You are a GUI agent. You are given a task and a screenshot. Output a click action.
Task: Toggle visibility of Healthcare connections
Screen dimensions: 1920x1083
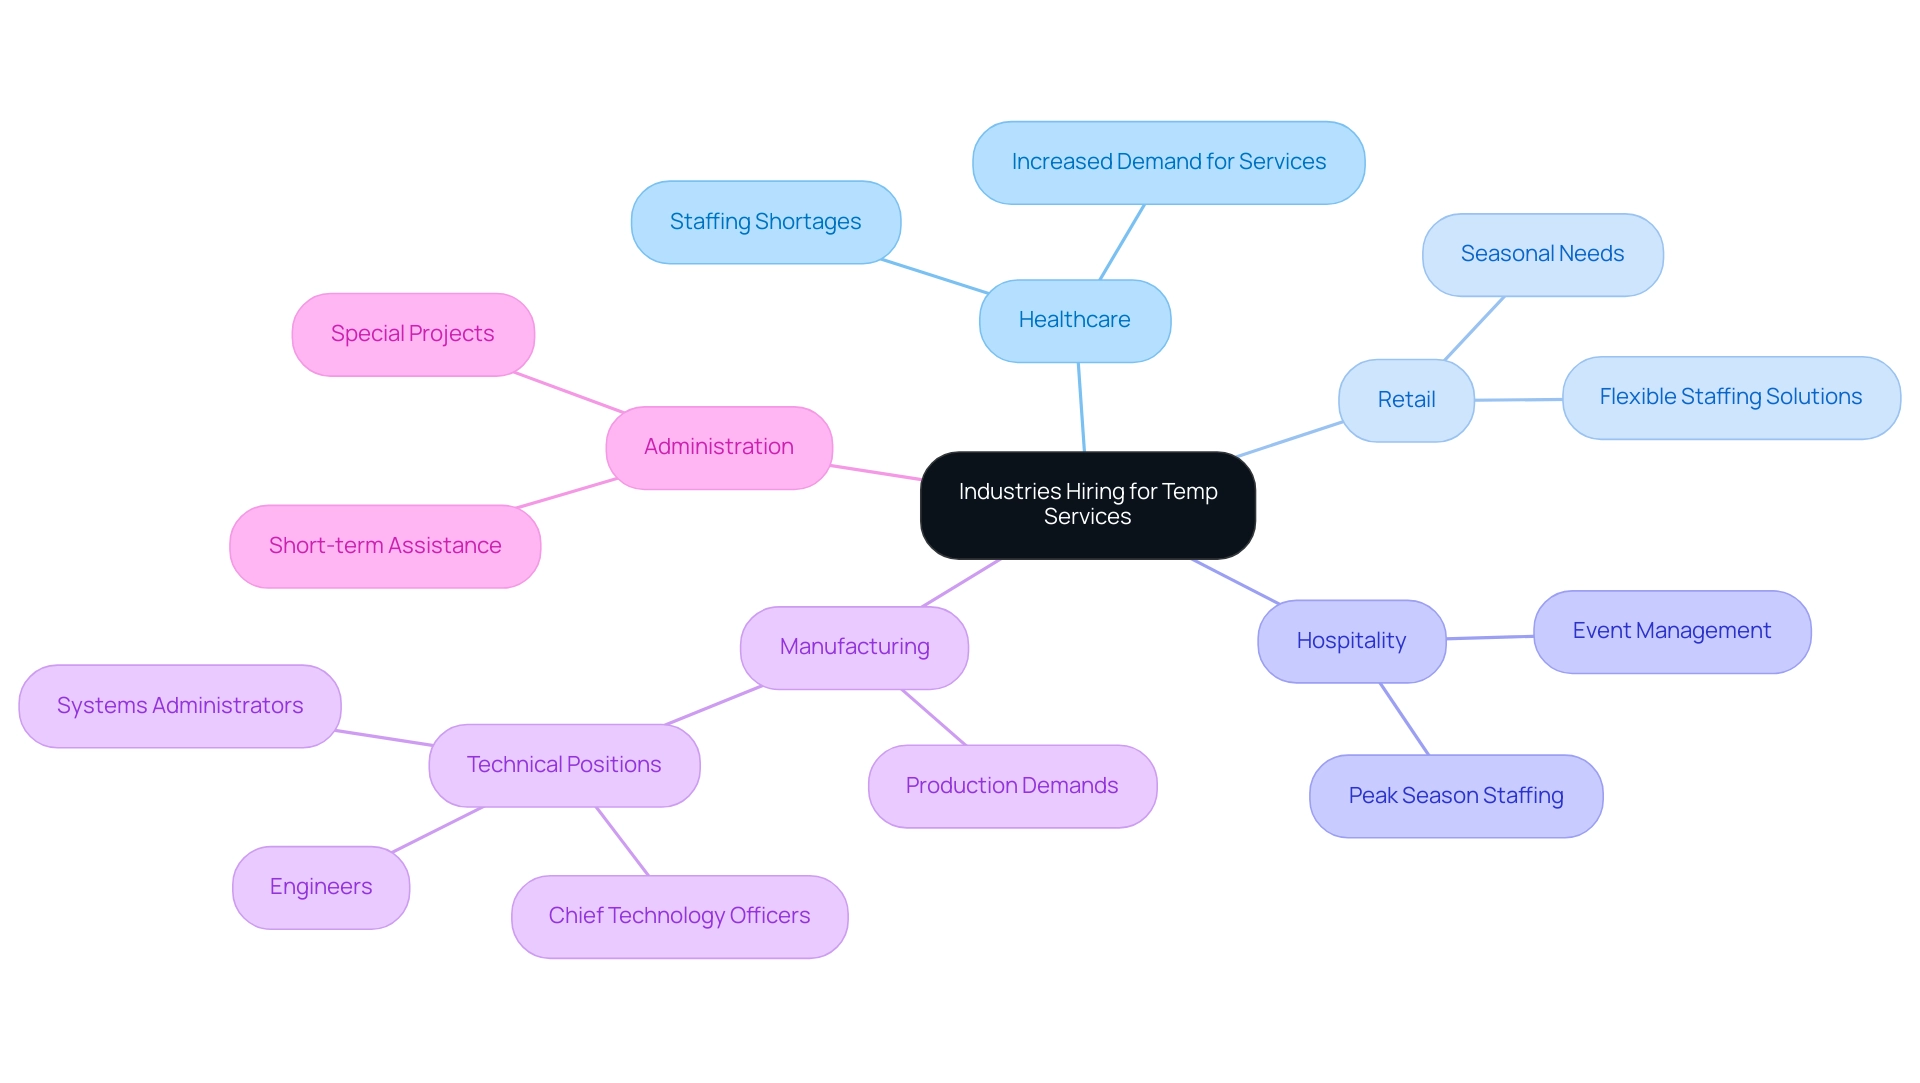click(1072, 319)
